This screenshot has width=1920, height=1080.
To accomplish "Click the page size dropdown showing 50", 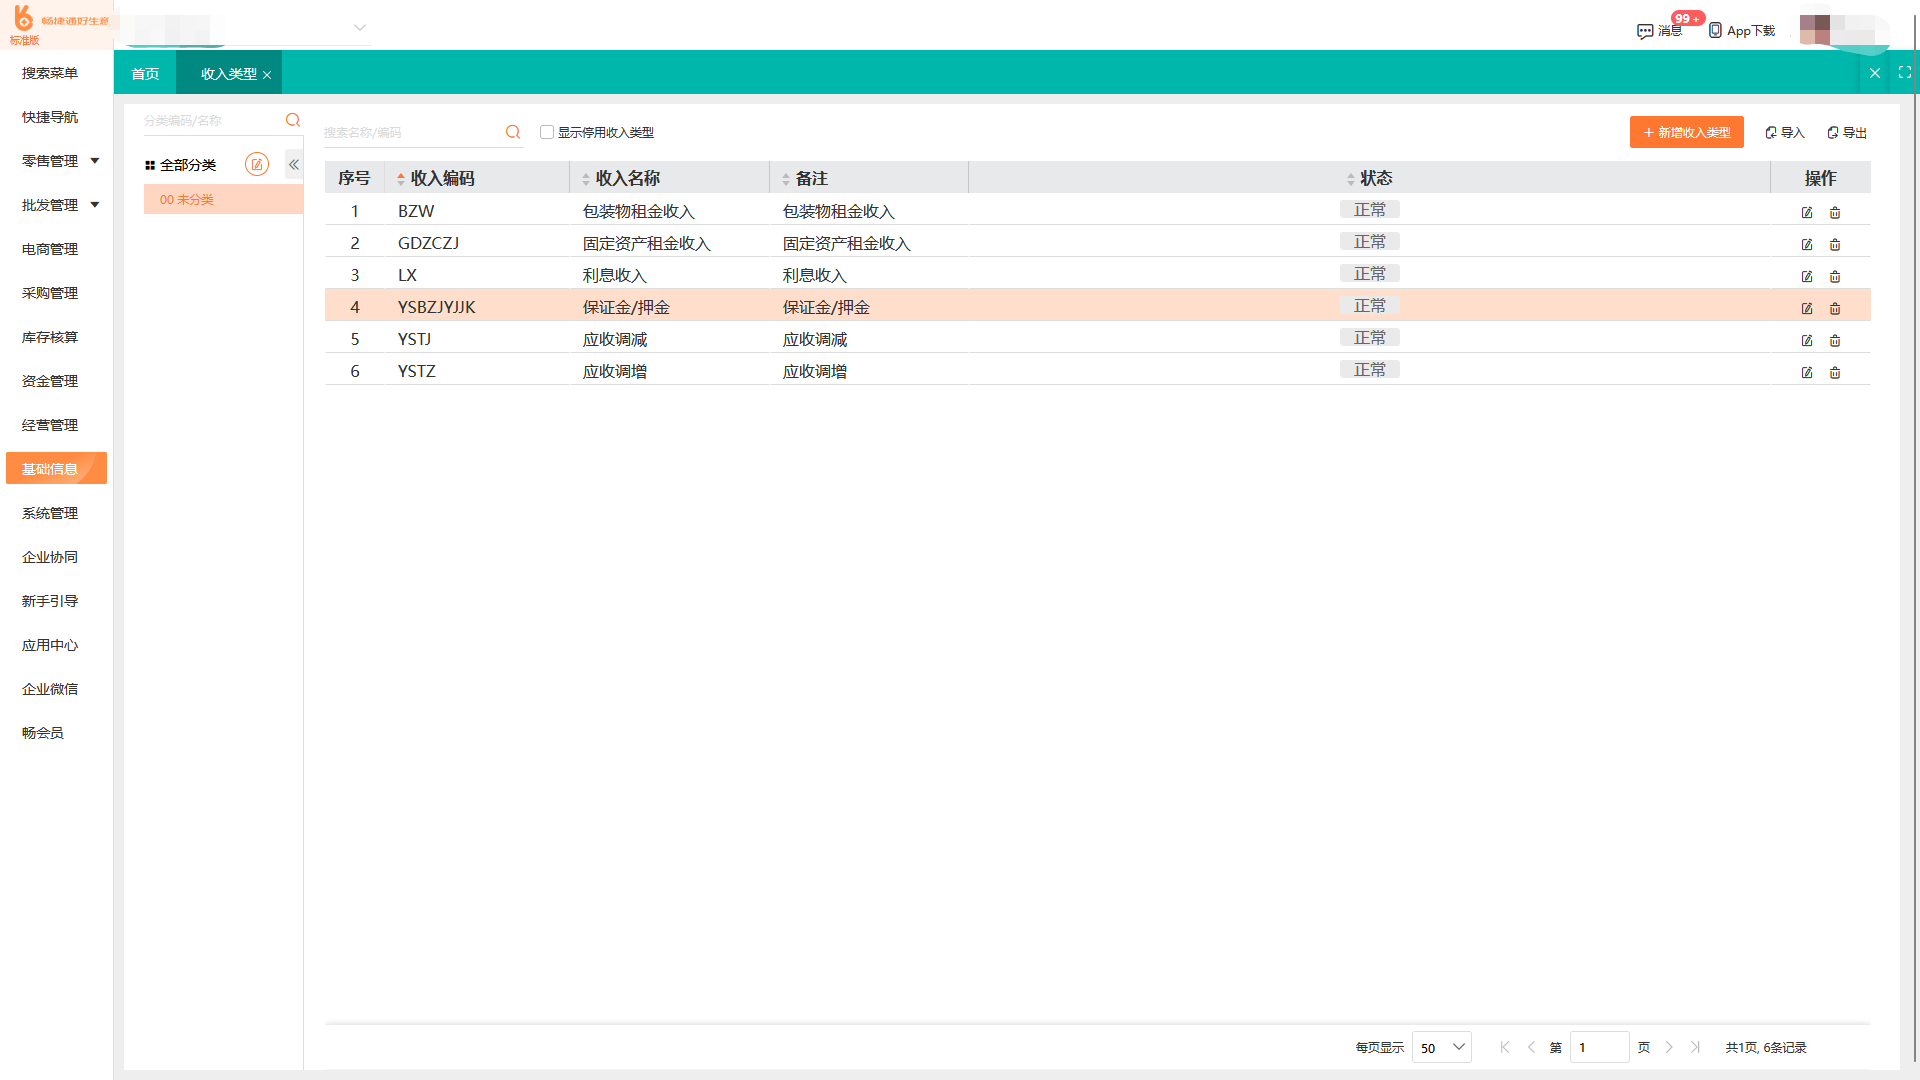I will point(1440,1046).
